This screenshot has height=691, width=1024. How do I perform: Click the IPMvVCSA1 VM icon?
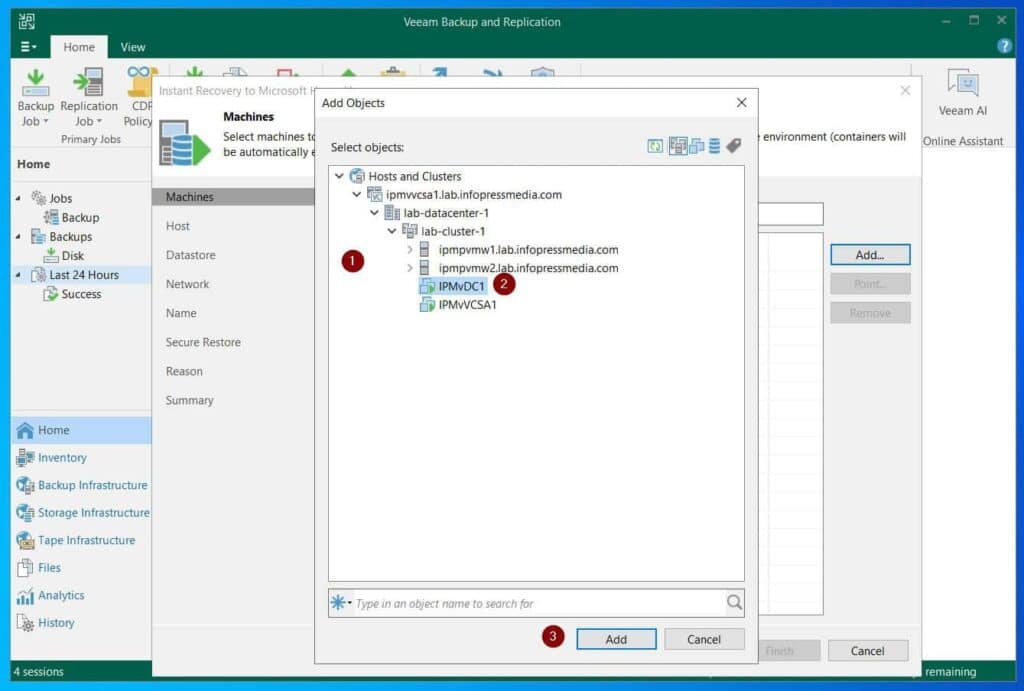(427, 304)
